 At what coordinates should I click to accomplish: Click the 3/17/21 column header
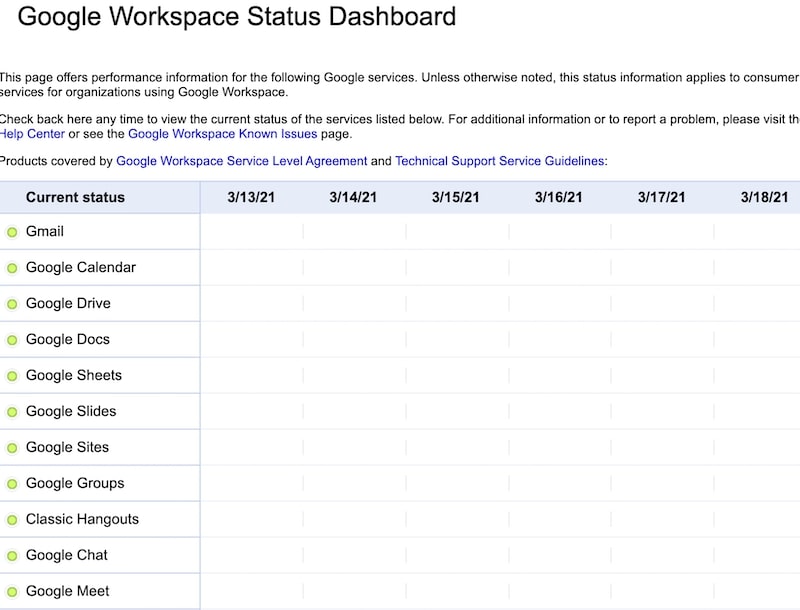(x=662, y=197)
